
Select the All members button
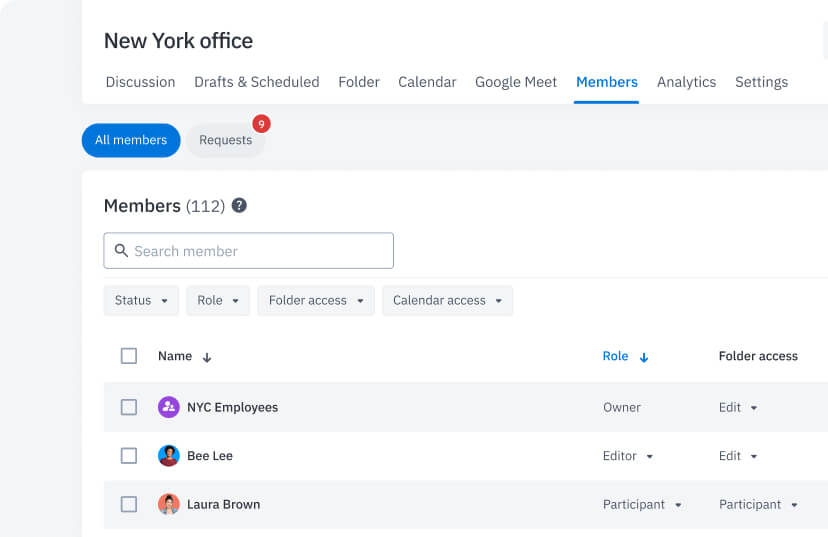point(131,140)
